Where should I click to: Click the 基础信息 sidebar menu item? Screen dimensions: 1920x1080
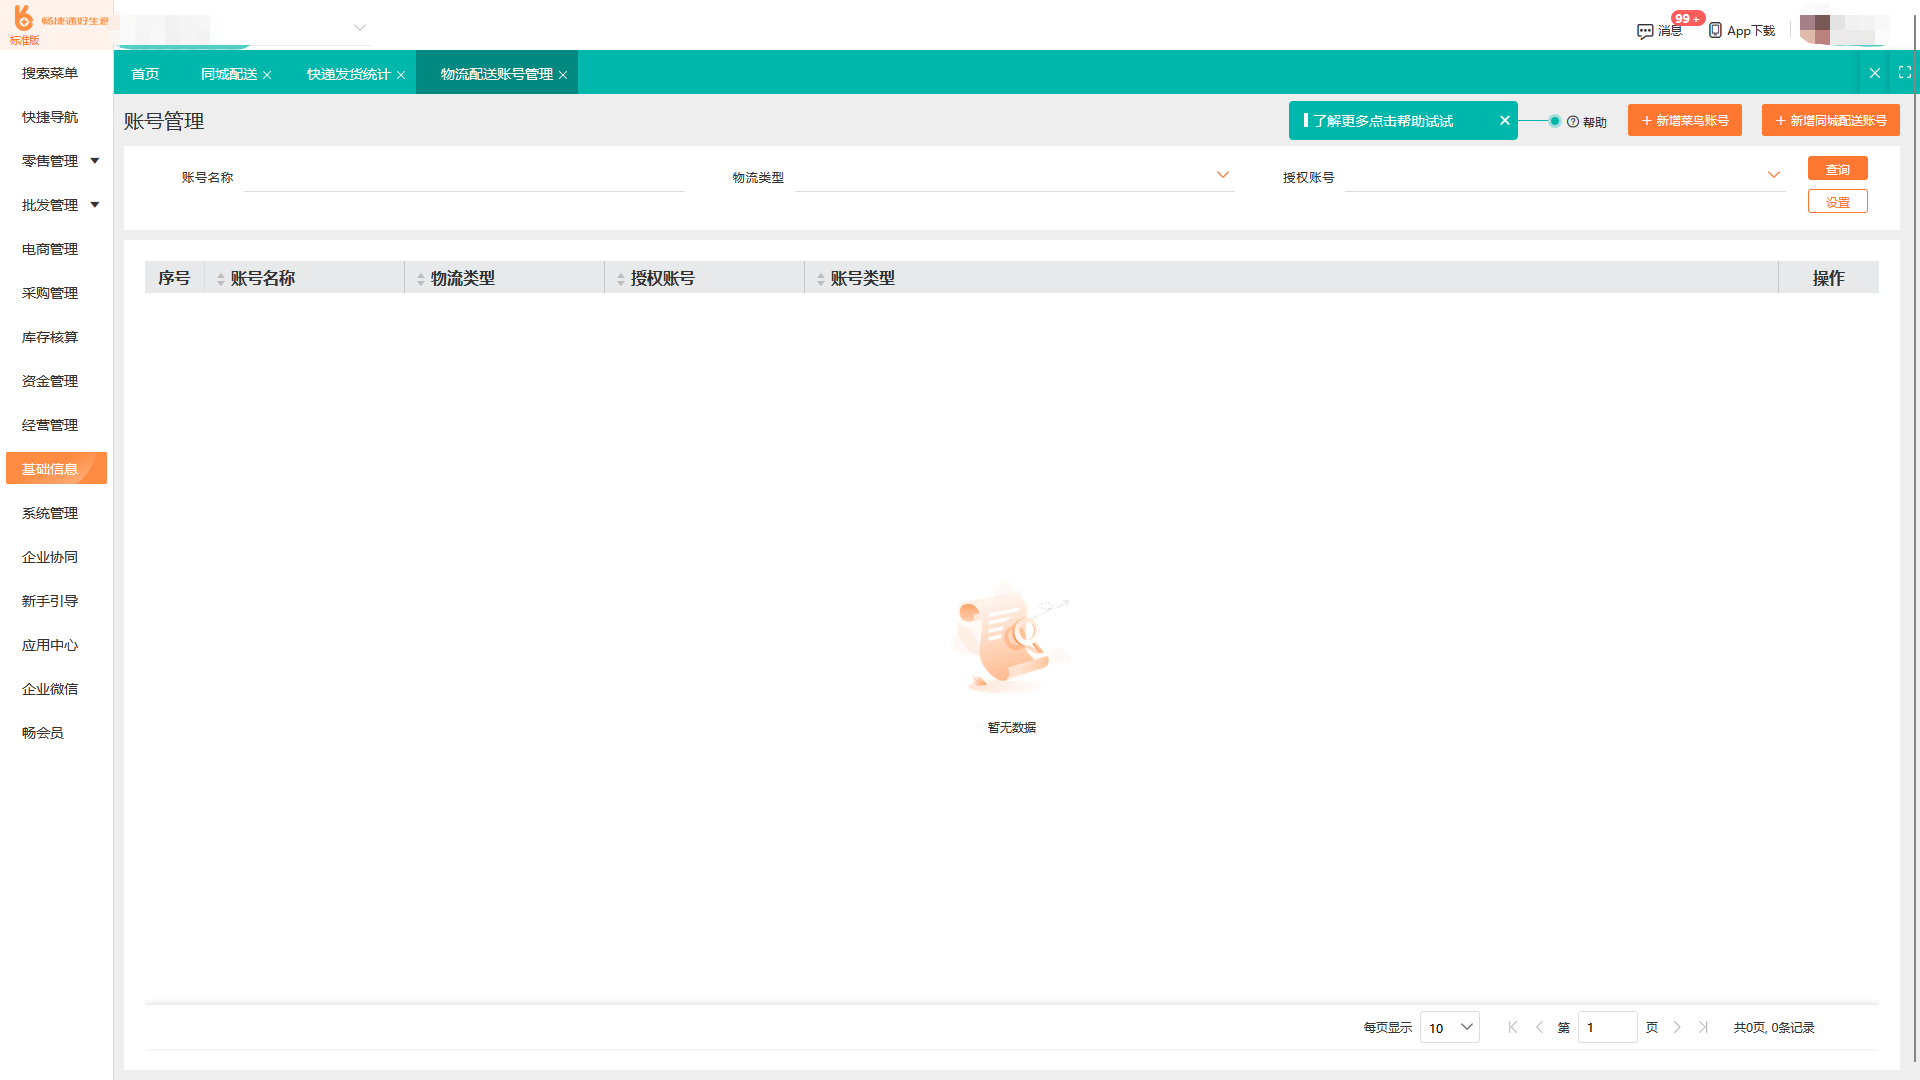53,468
